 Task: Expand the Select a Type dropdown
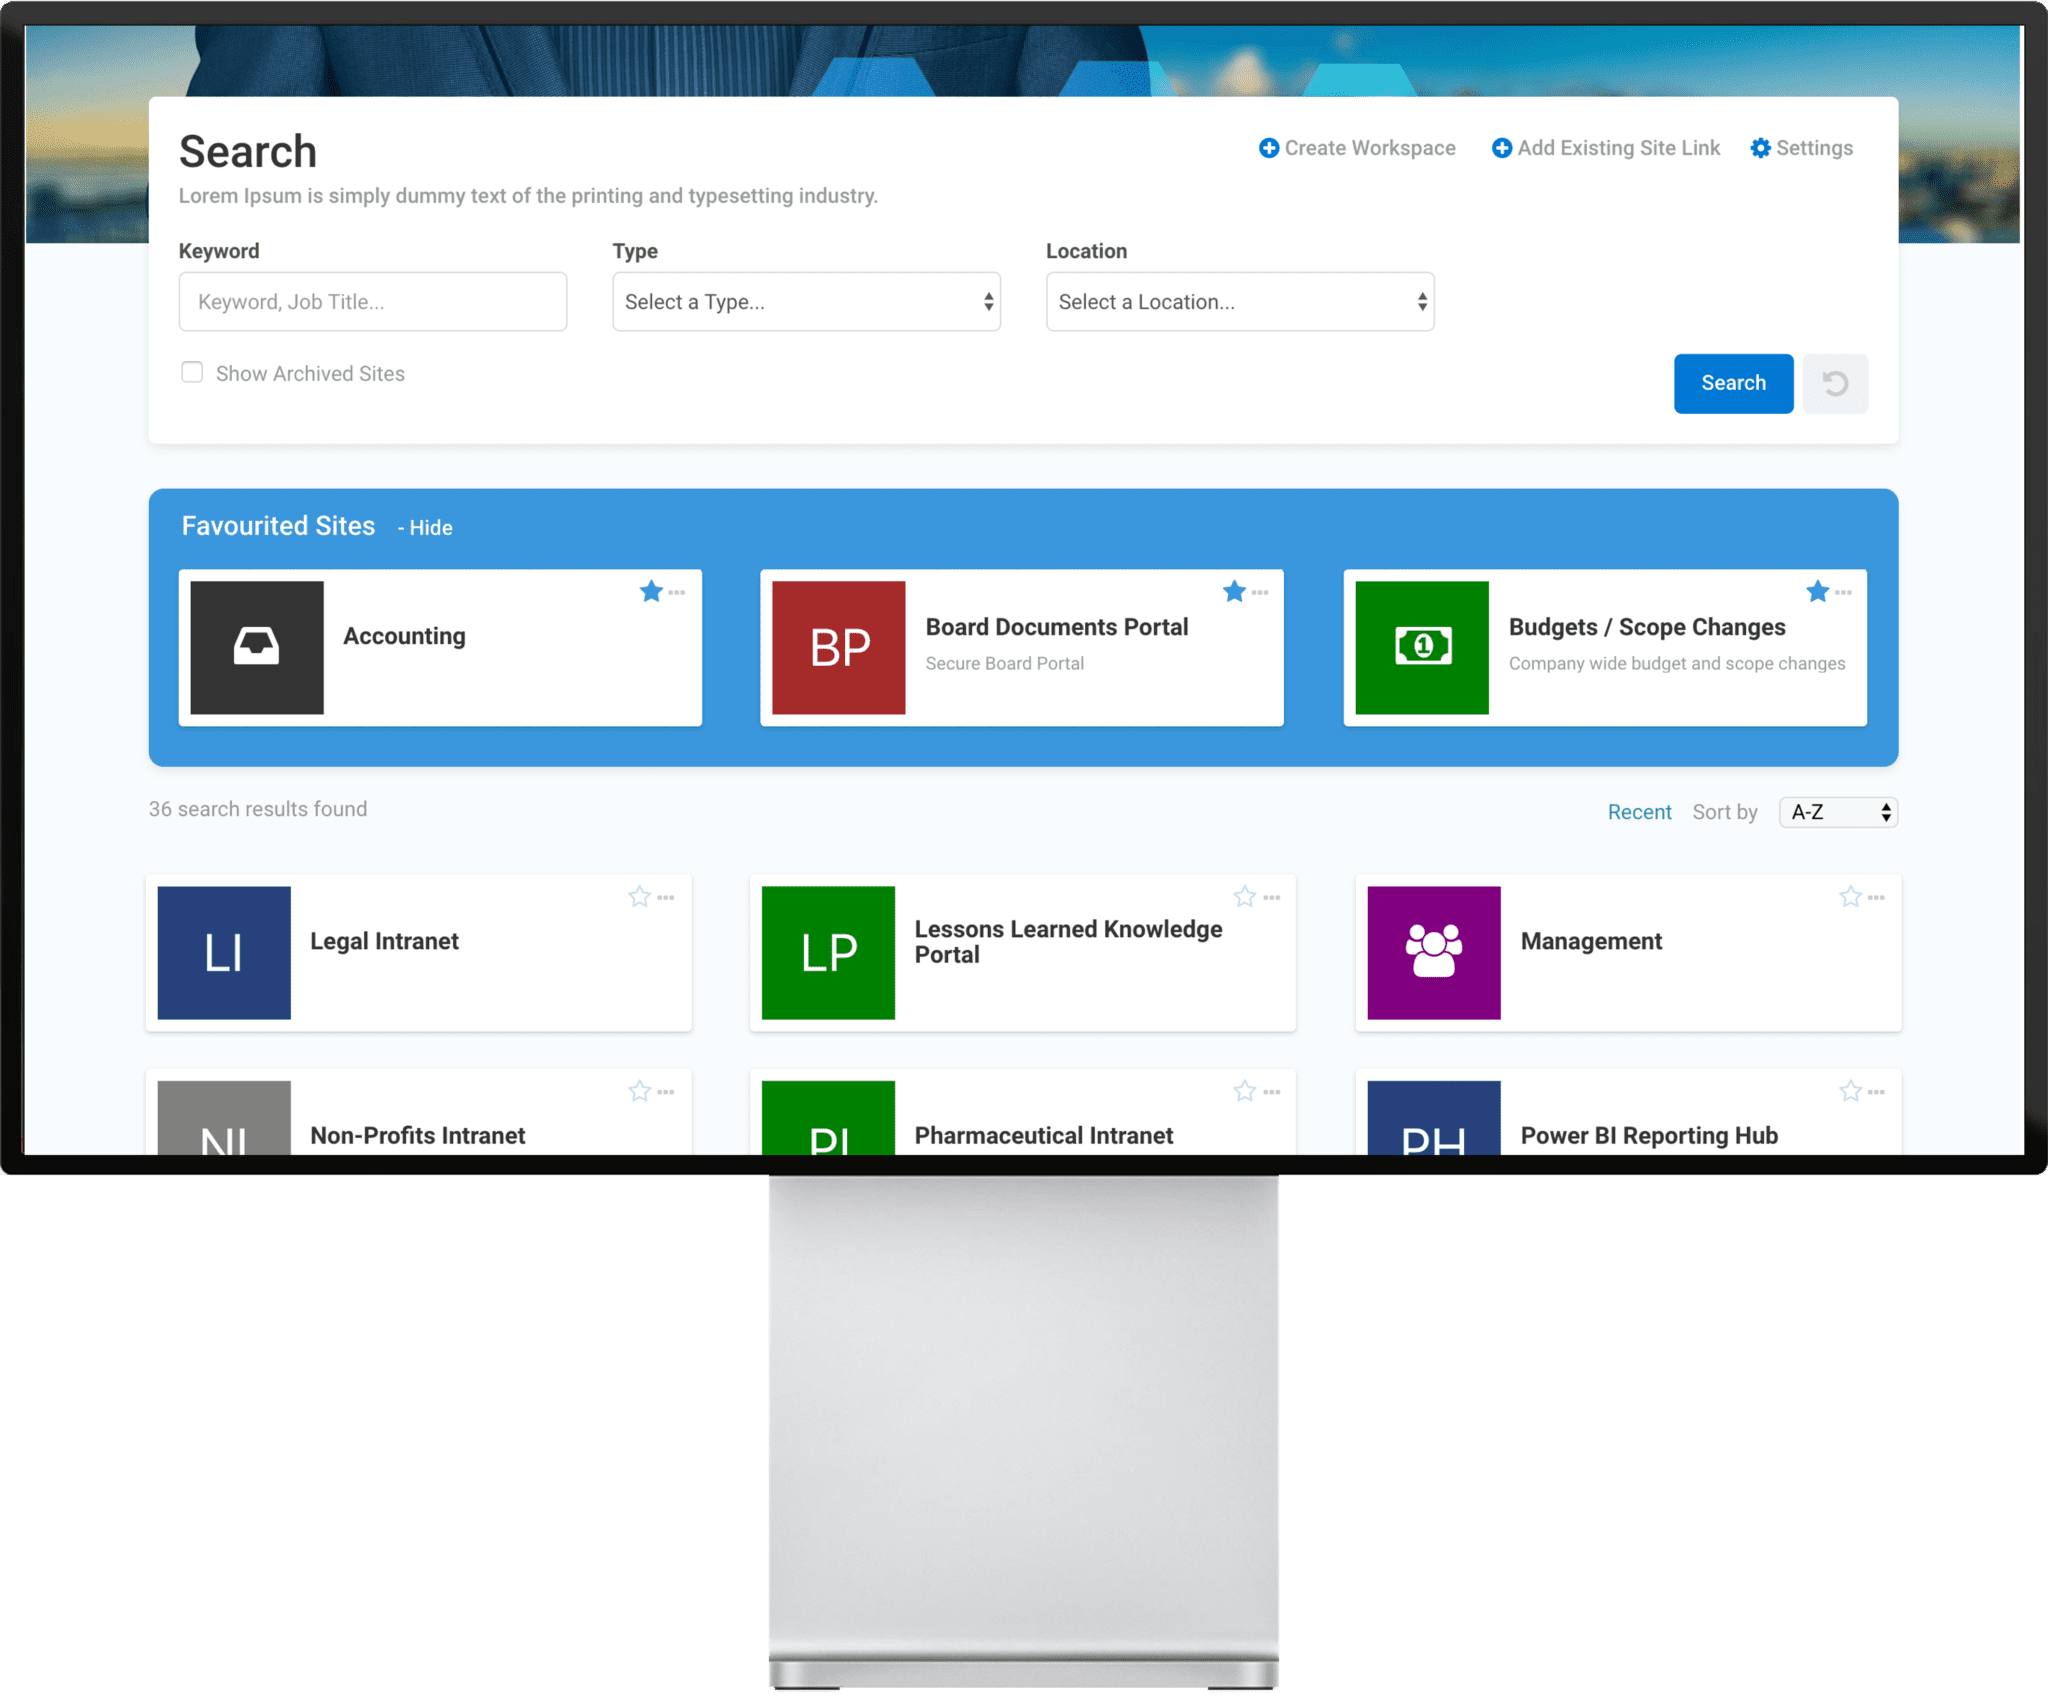(x=806, y=302)
